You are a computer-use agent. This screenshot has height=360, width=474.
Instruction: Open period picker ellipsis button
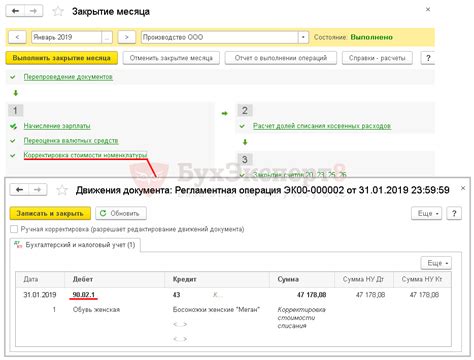point(107,37)
